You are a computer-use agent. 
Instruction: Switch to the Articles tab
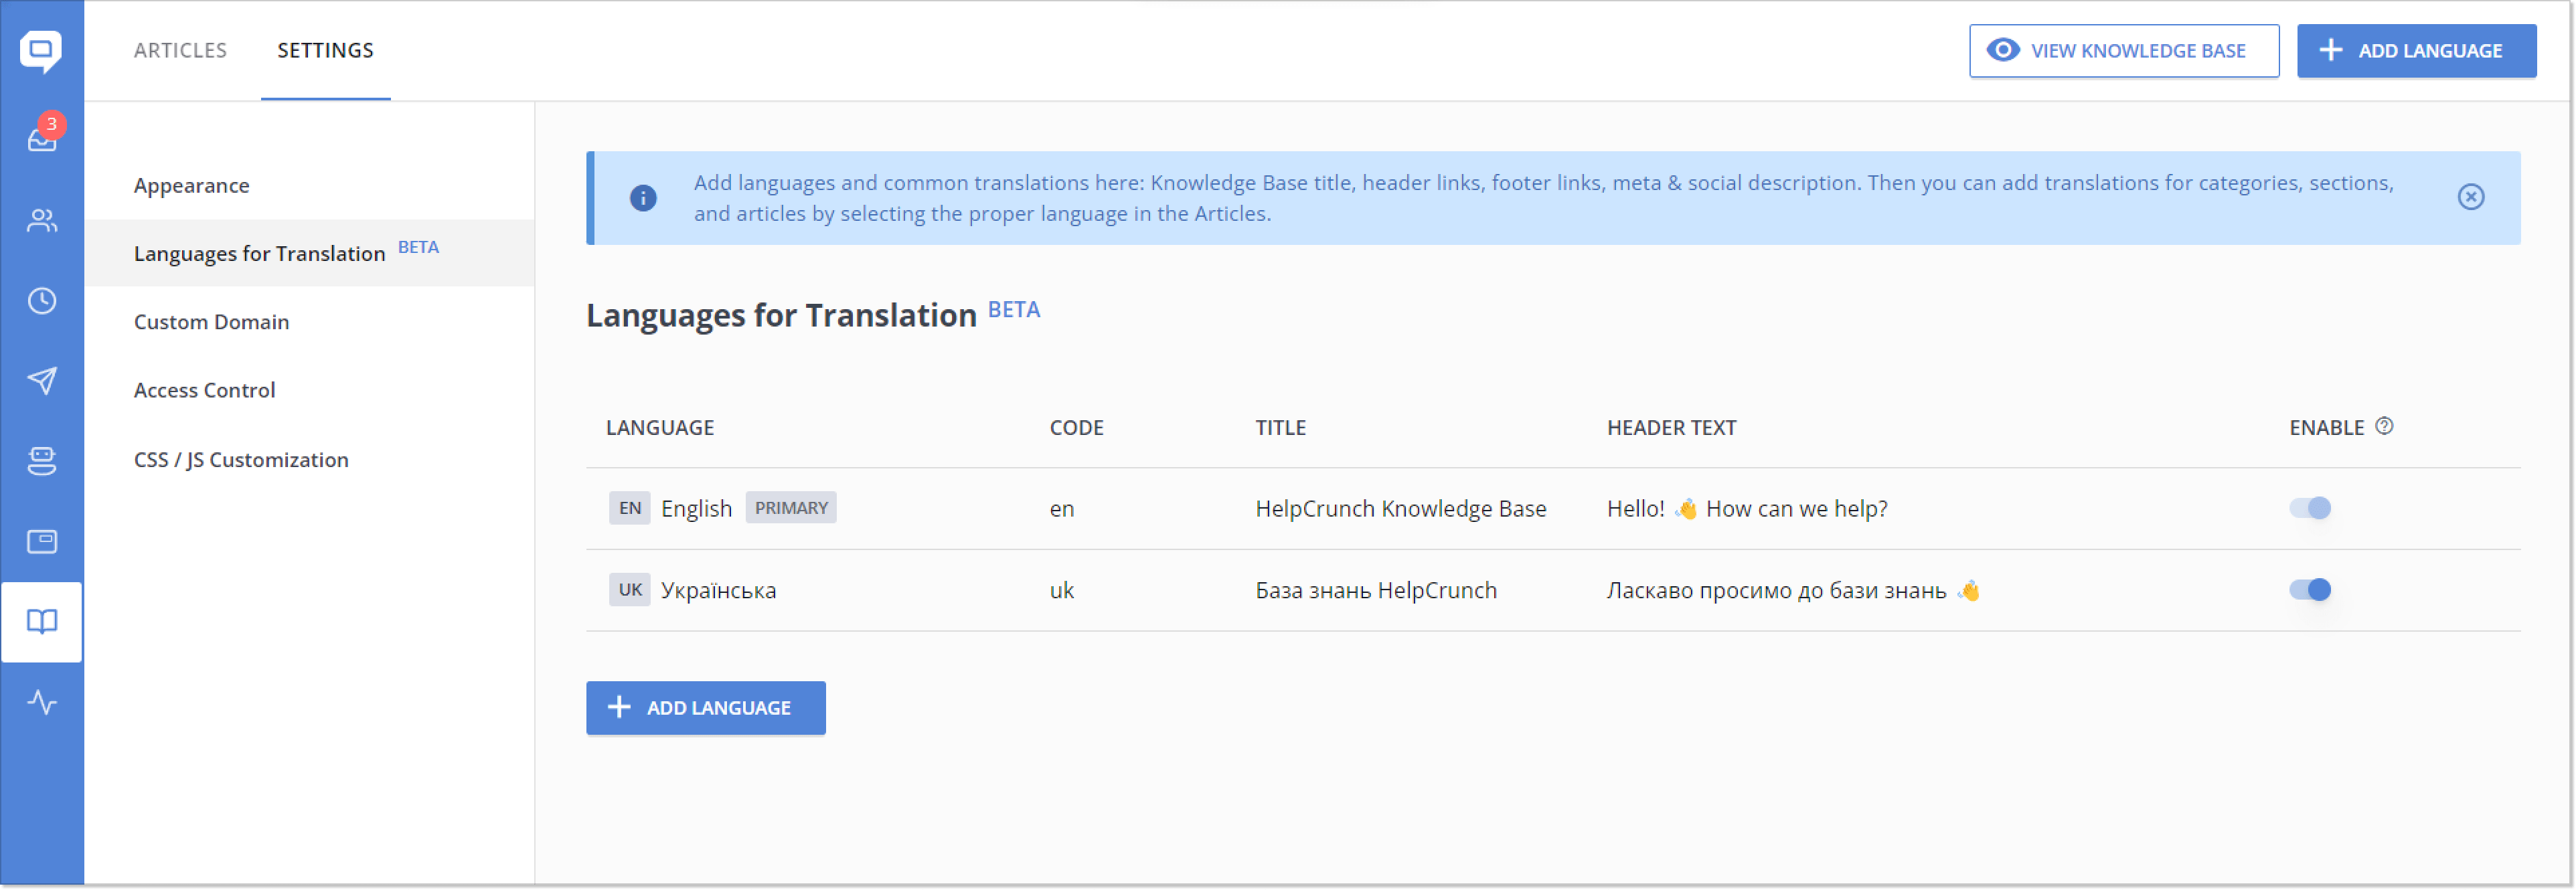181,50
